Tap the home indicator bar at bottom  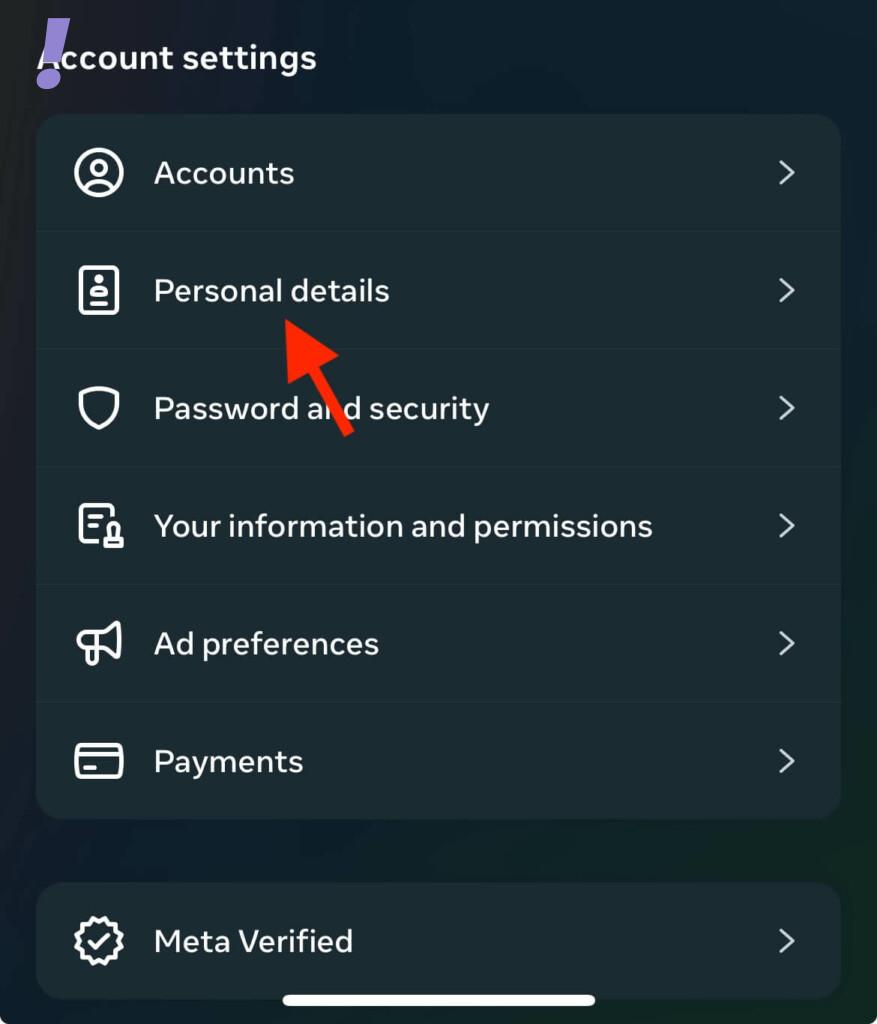pyautogui.click(x=438, y=1000)
